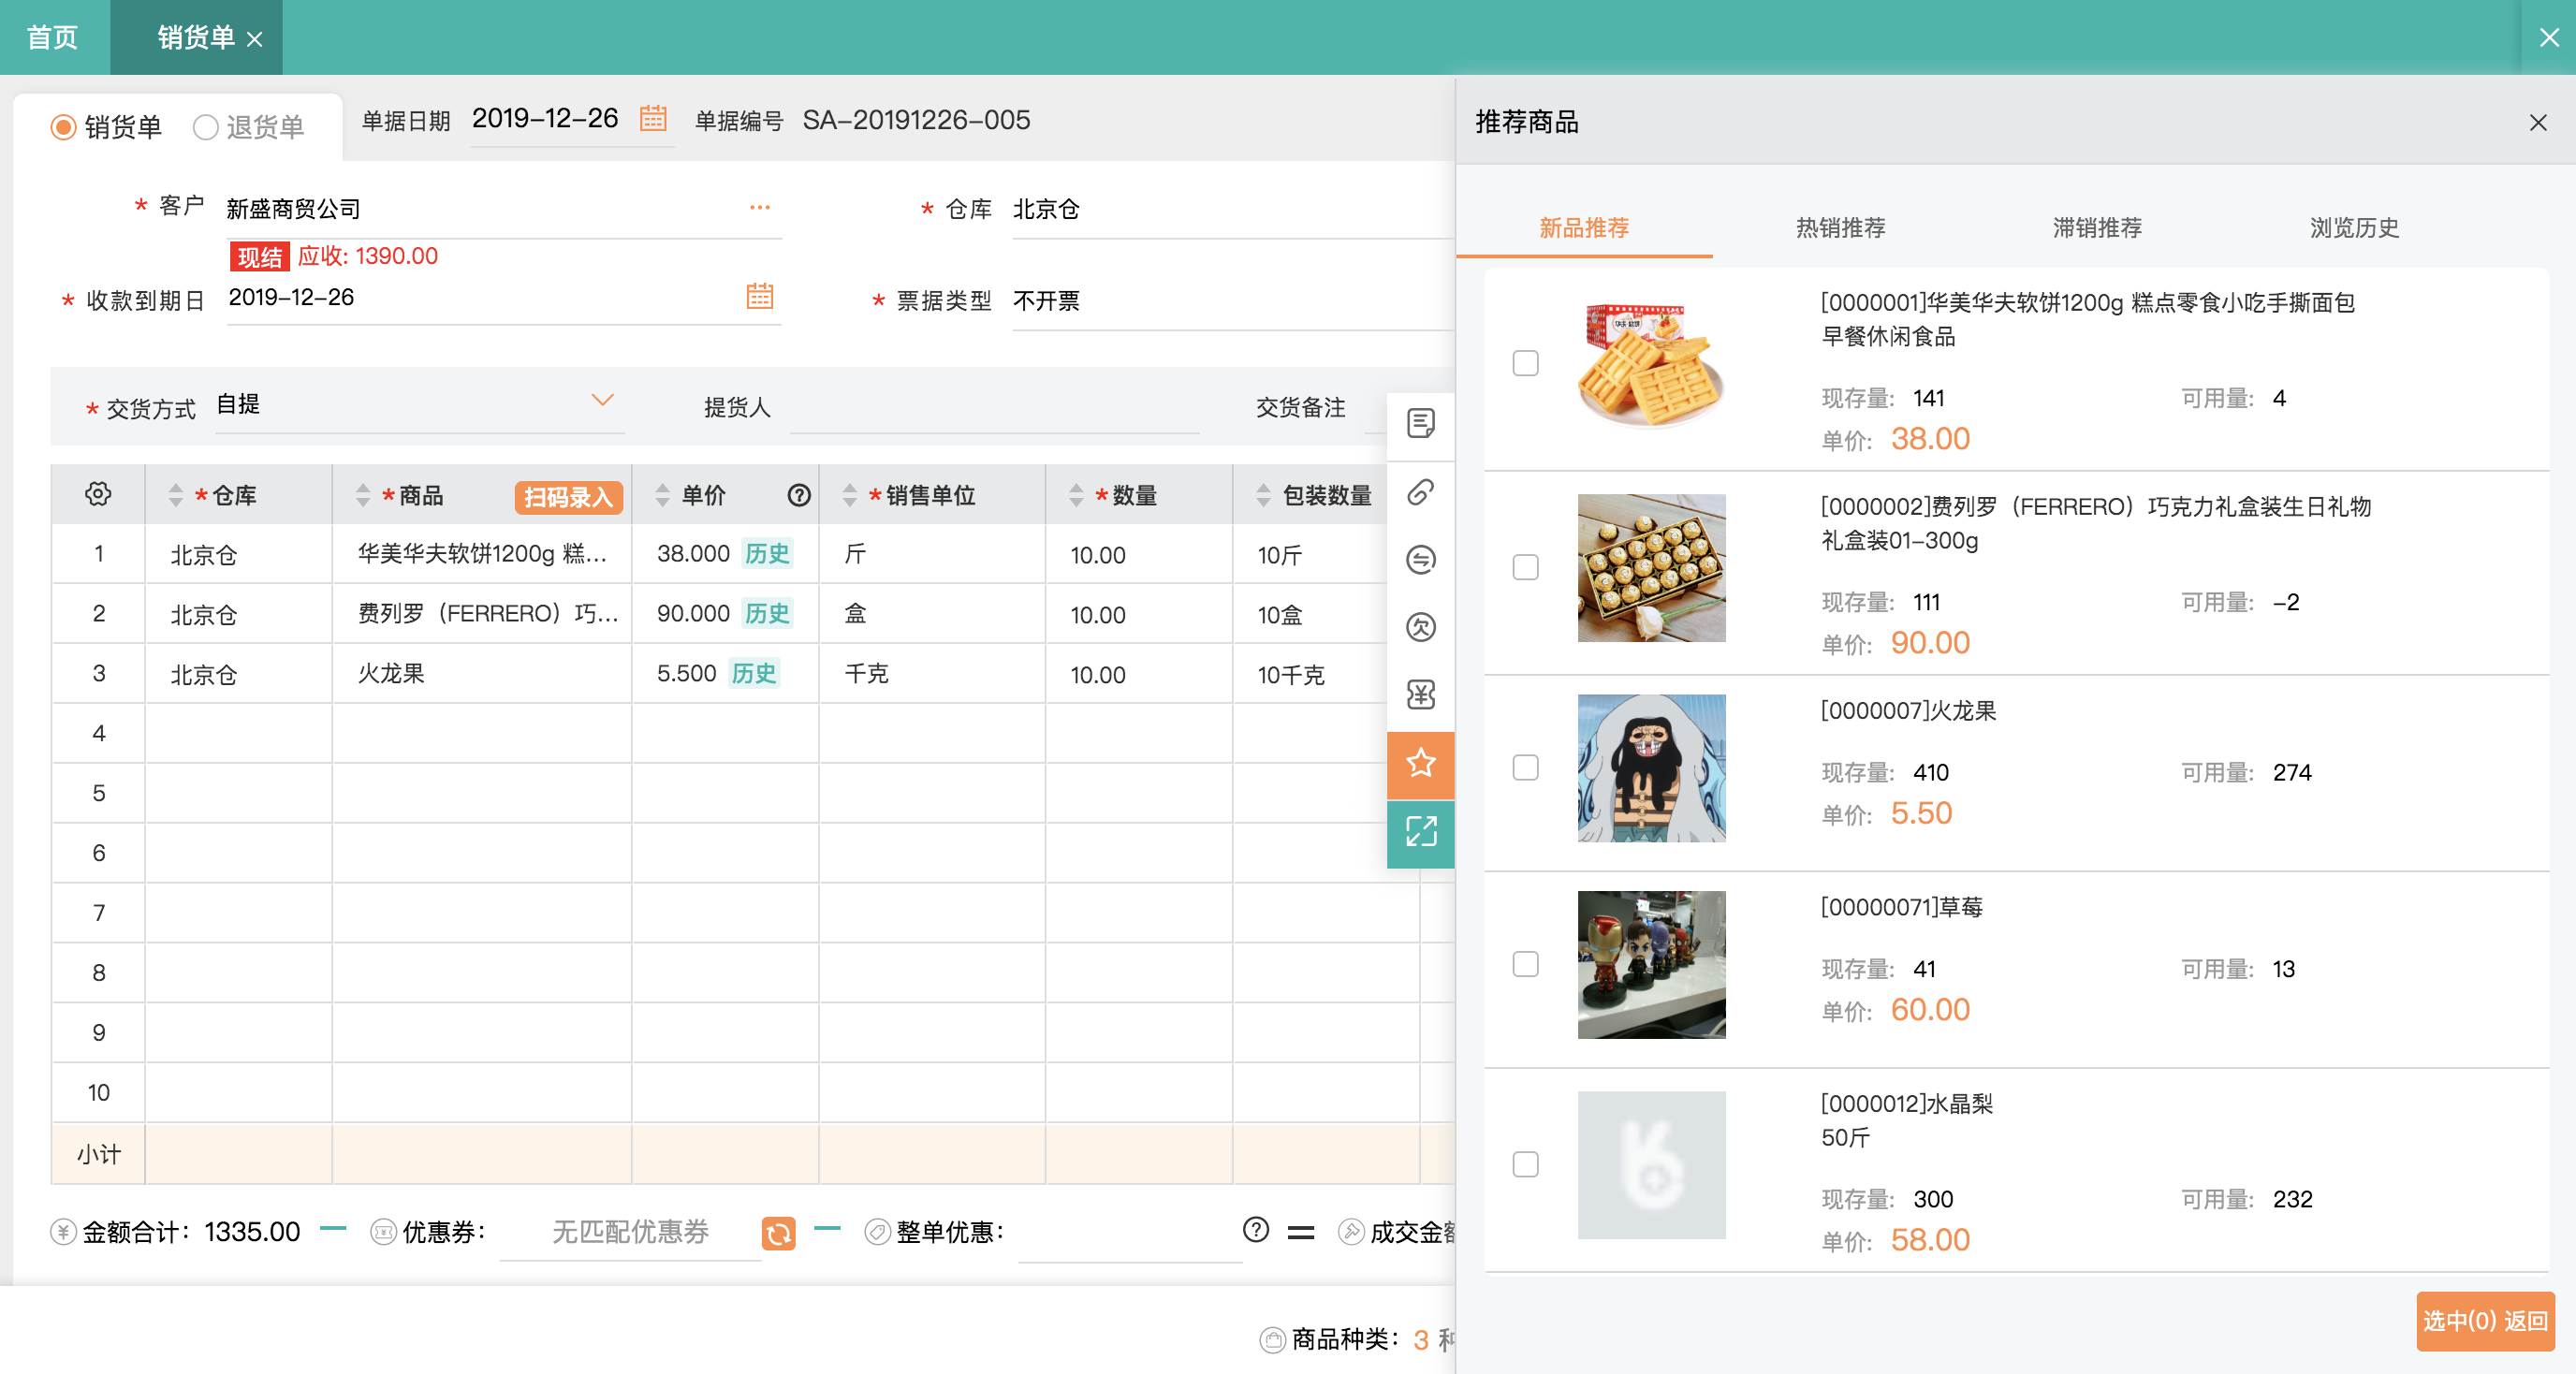The image size is (2576, 1374).
Task: Click the fullscreen/expand icon
Action: point(1425,834)
